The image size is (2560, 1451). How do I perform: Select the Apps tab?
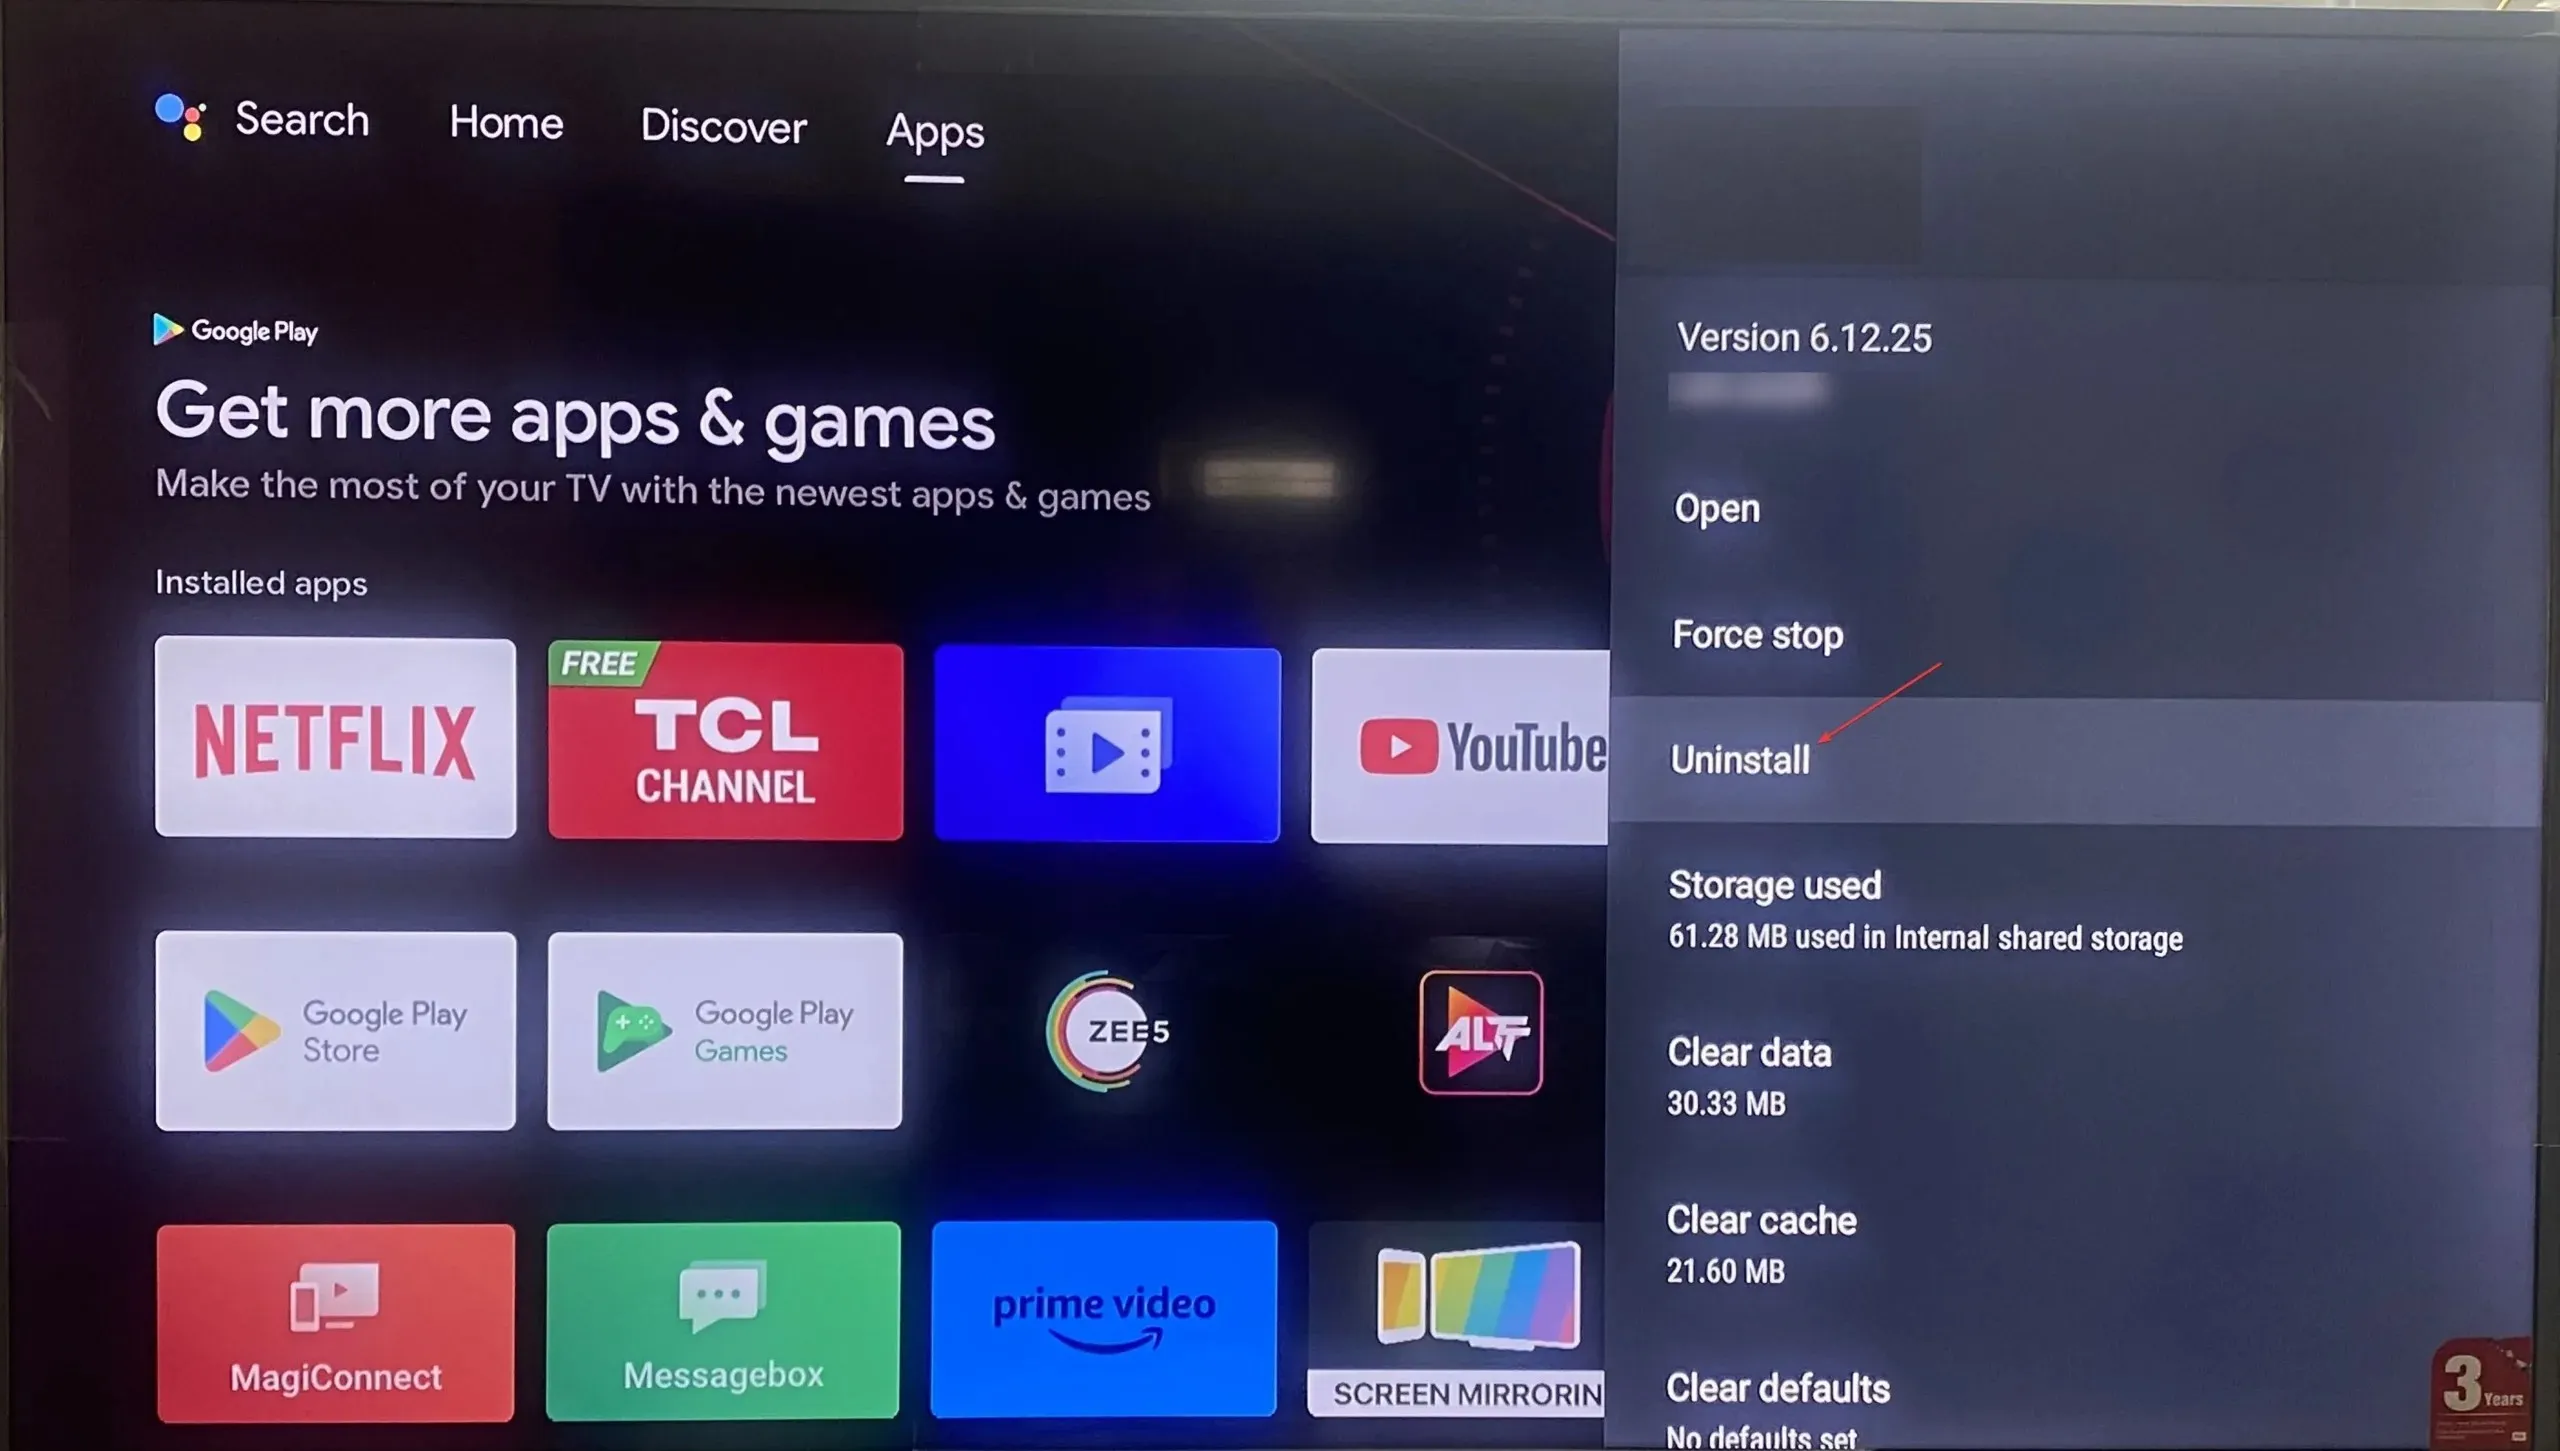932,125
